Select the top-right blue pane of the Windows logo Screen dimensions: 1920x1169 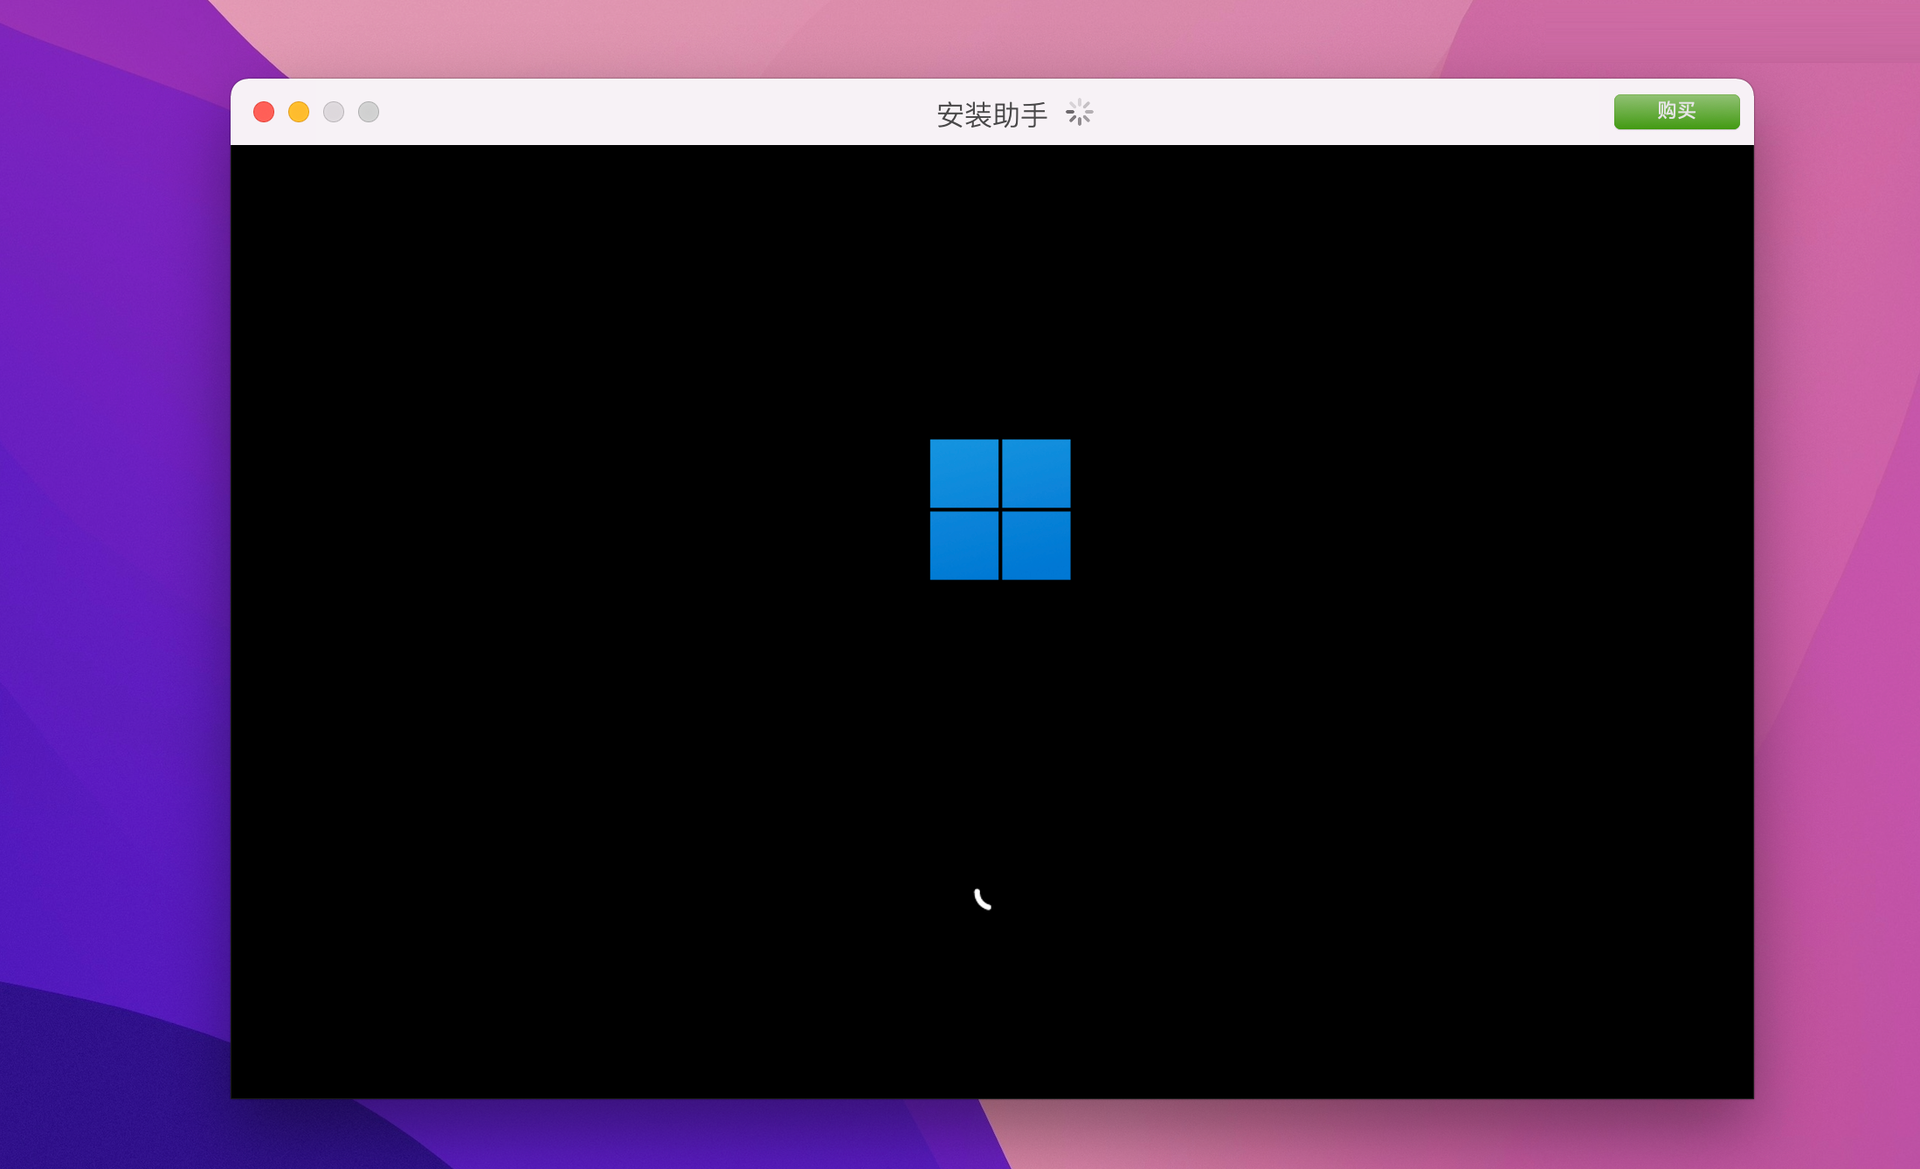click(1037, 473)
